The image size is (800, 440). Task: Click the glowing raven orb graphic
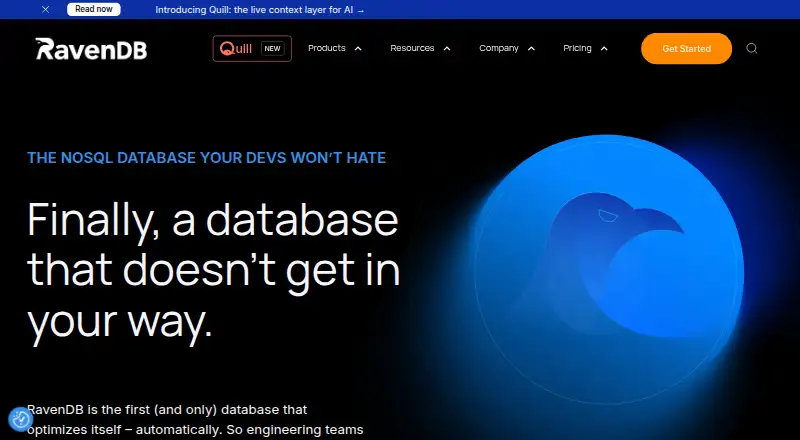609,269
